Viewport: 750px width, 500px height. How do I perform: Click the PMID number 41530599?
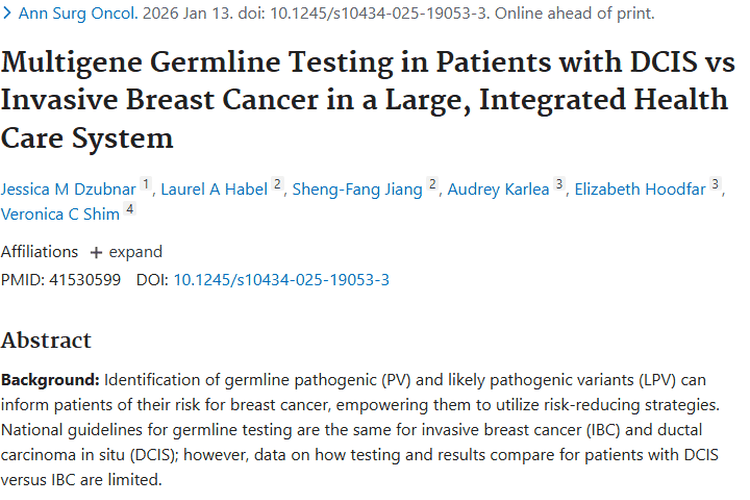tap(85, 279)
